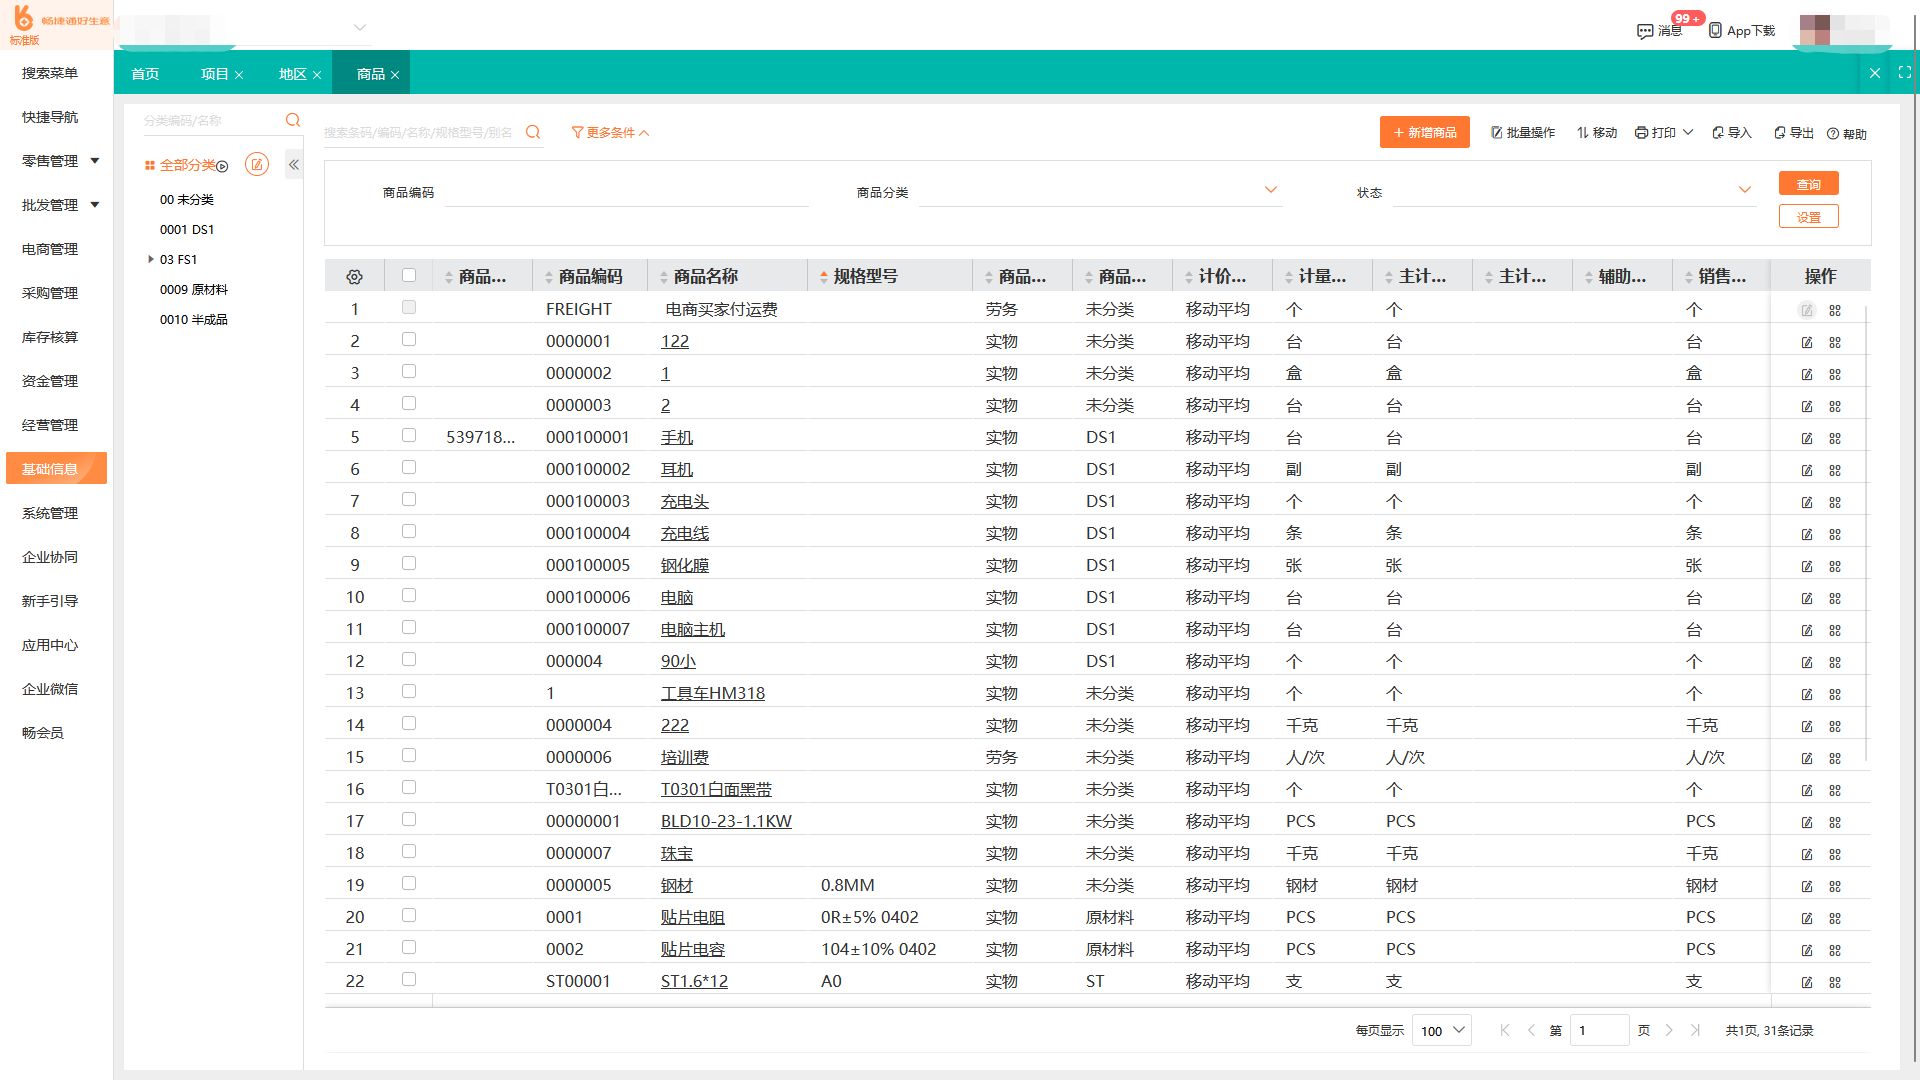Toggle checkbox for row 5 主机
Image resolution: width=1920 pixels, height=1080 pixels.
pyautogui.click(x=410, y=435)
